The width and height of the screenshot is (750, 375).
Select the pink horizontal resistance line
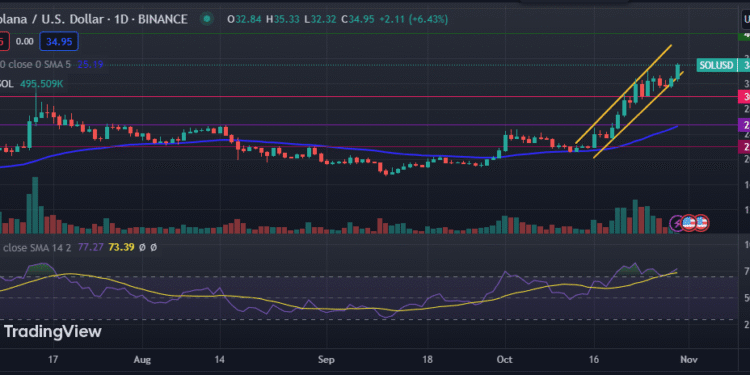[368, 97]
